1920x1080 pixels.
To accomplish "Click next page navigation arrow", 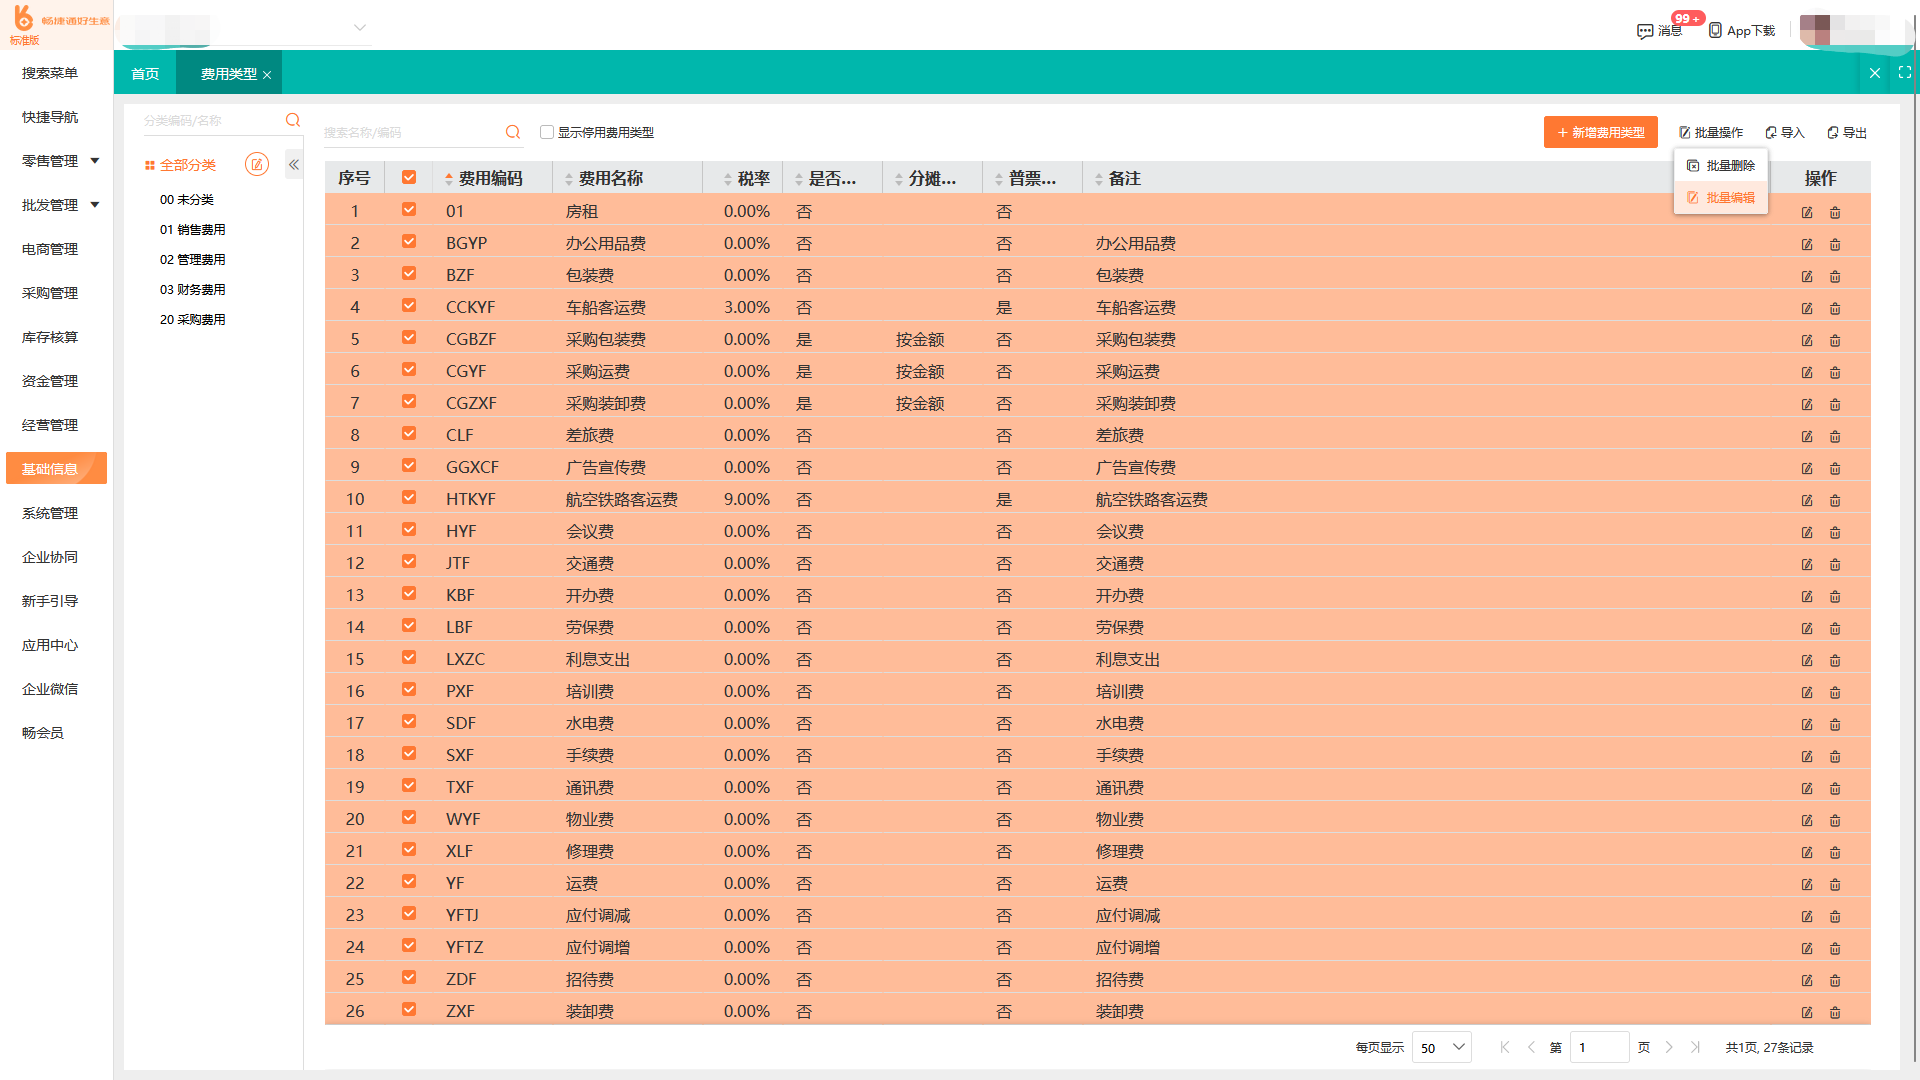I will [1664, 1048].
